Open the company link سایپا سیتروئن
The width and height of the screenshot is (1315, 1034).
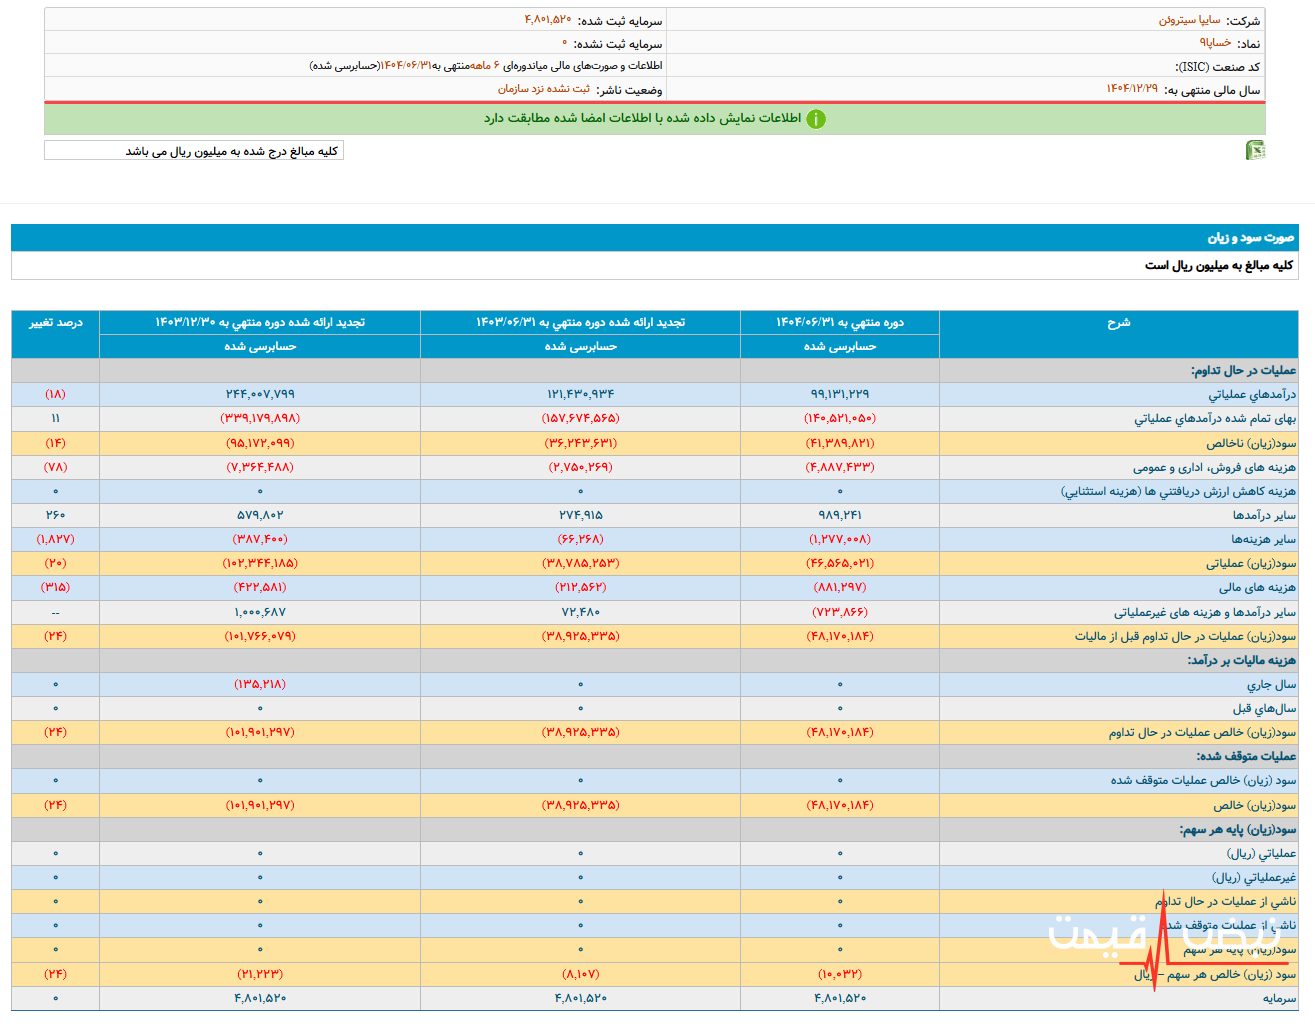1189,20
